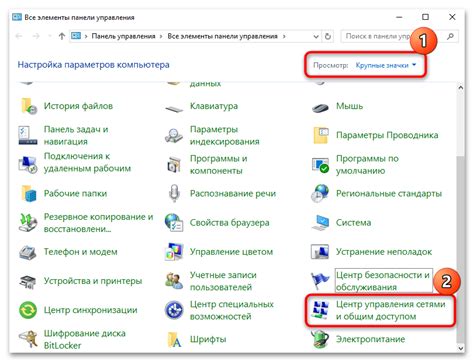The height and width of the screenshot is (362, 474).
Task: Open the Шрифты text link
Action: (x=208, y=339)
